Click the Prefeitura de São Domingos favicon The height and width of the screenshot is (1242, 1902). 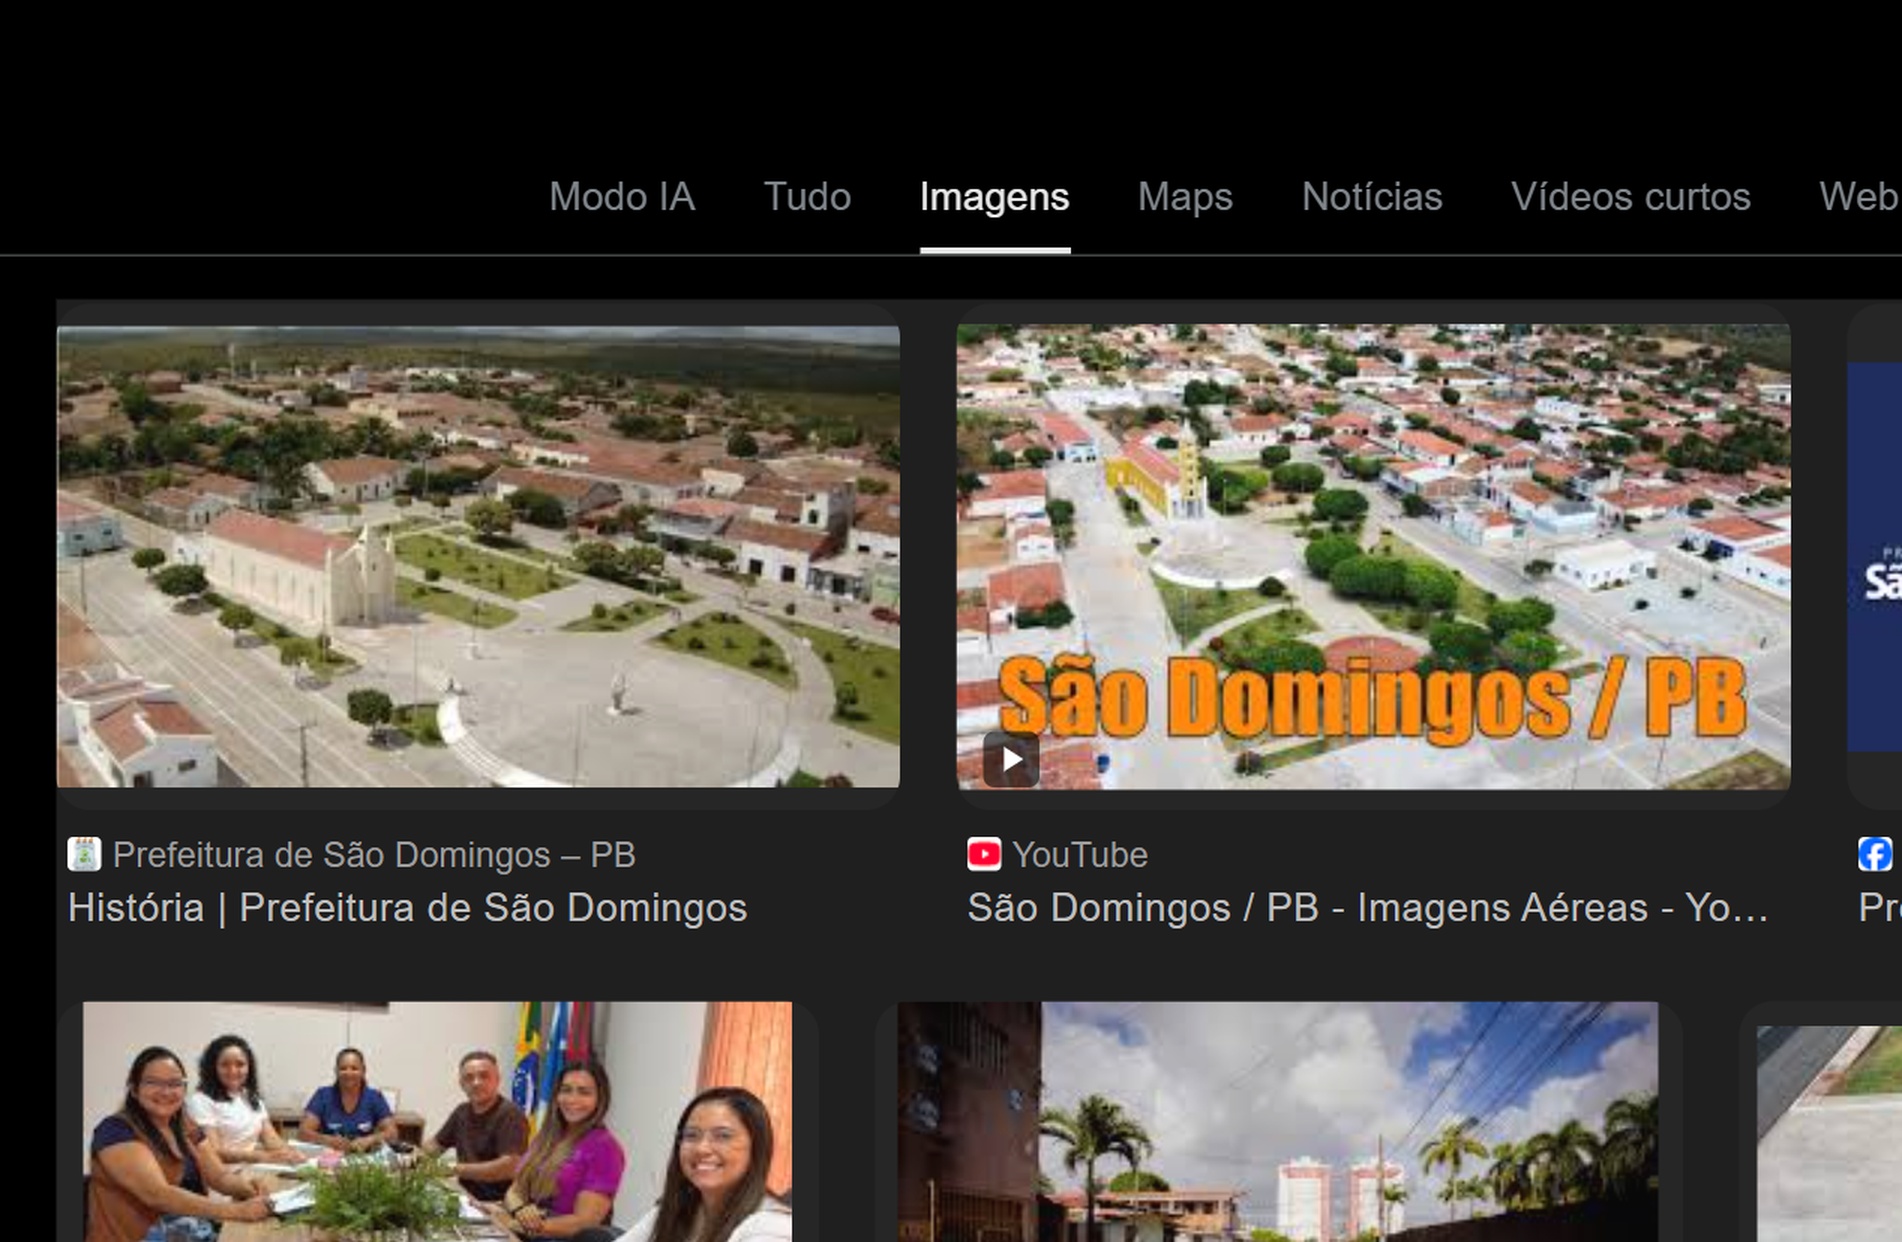coord(84,854)
